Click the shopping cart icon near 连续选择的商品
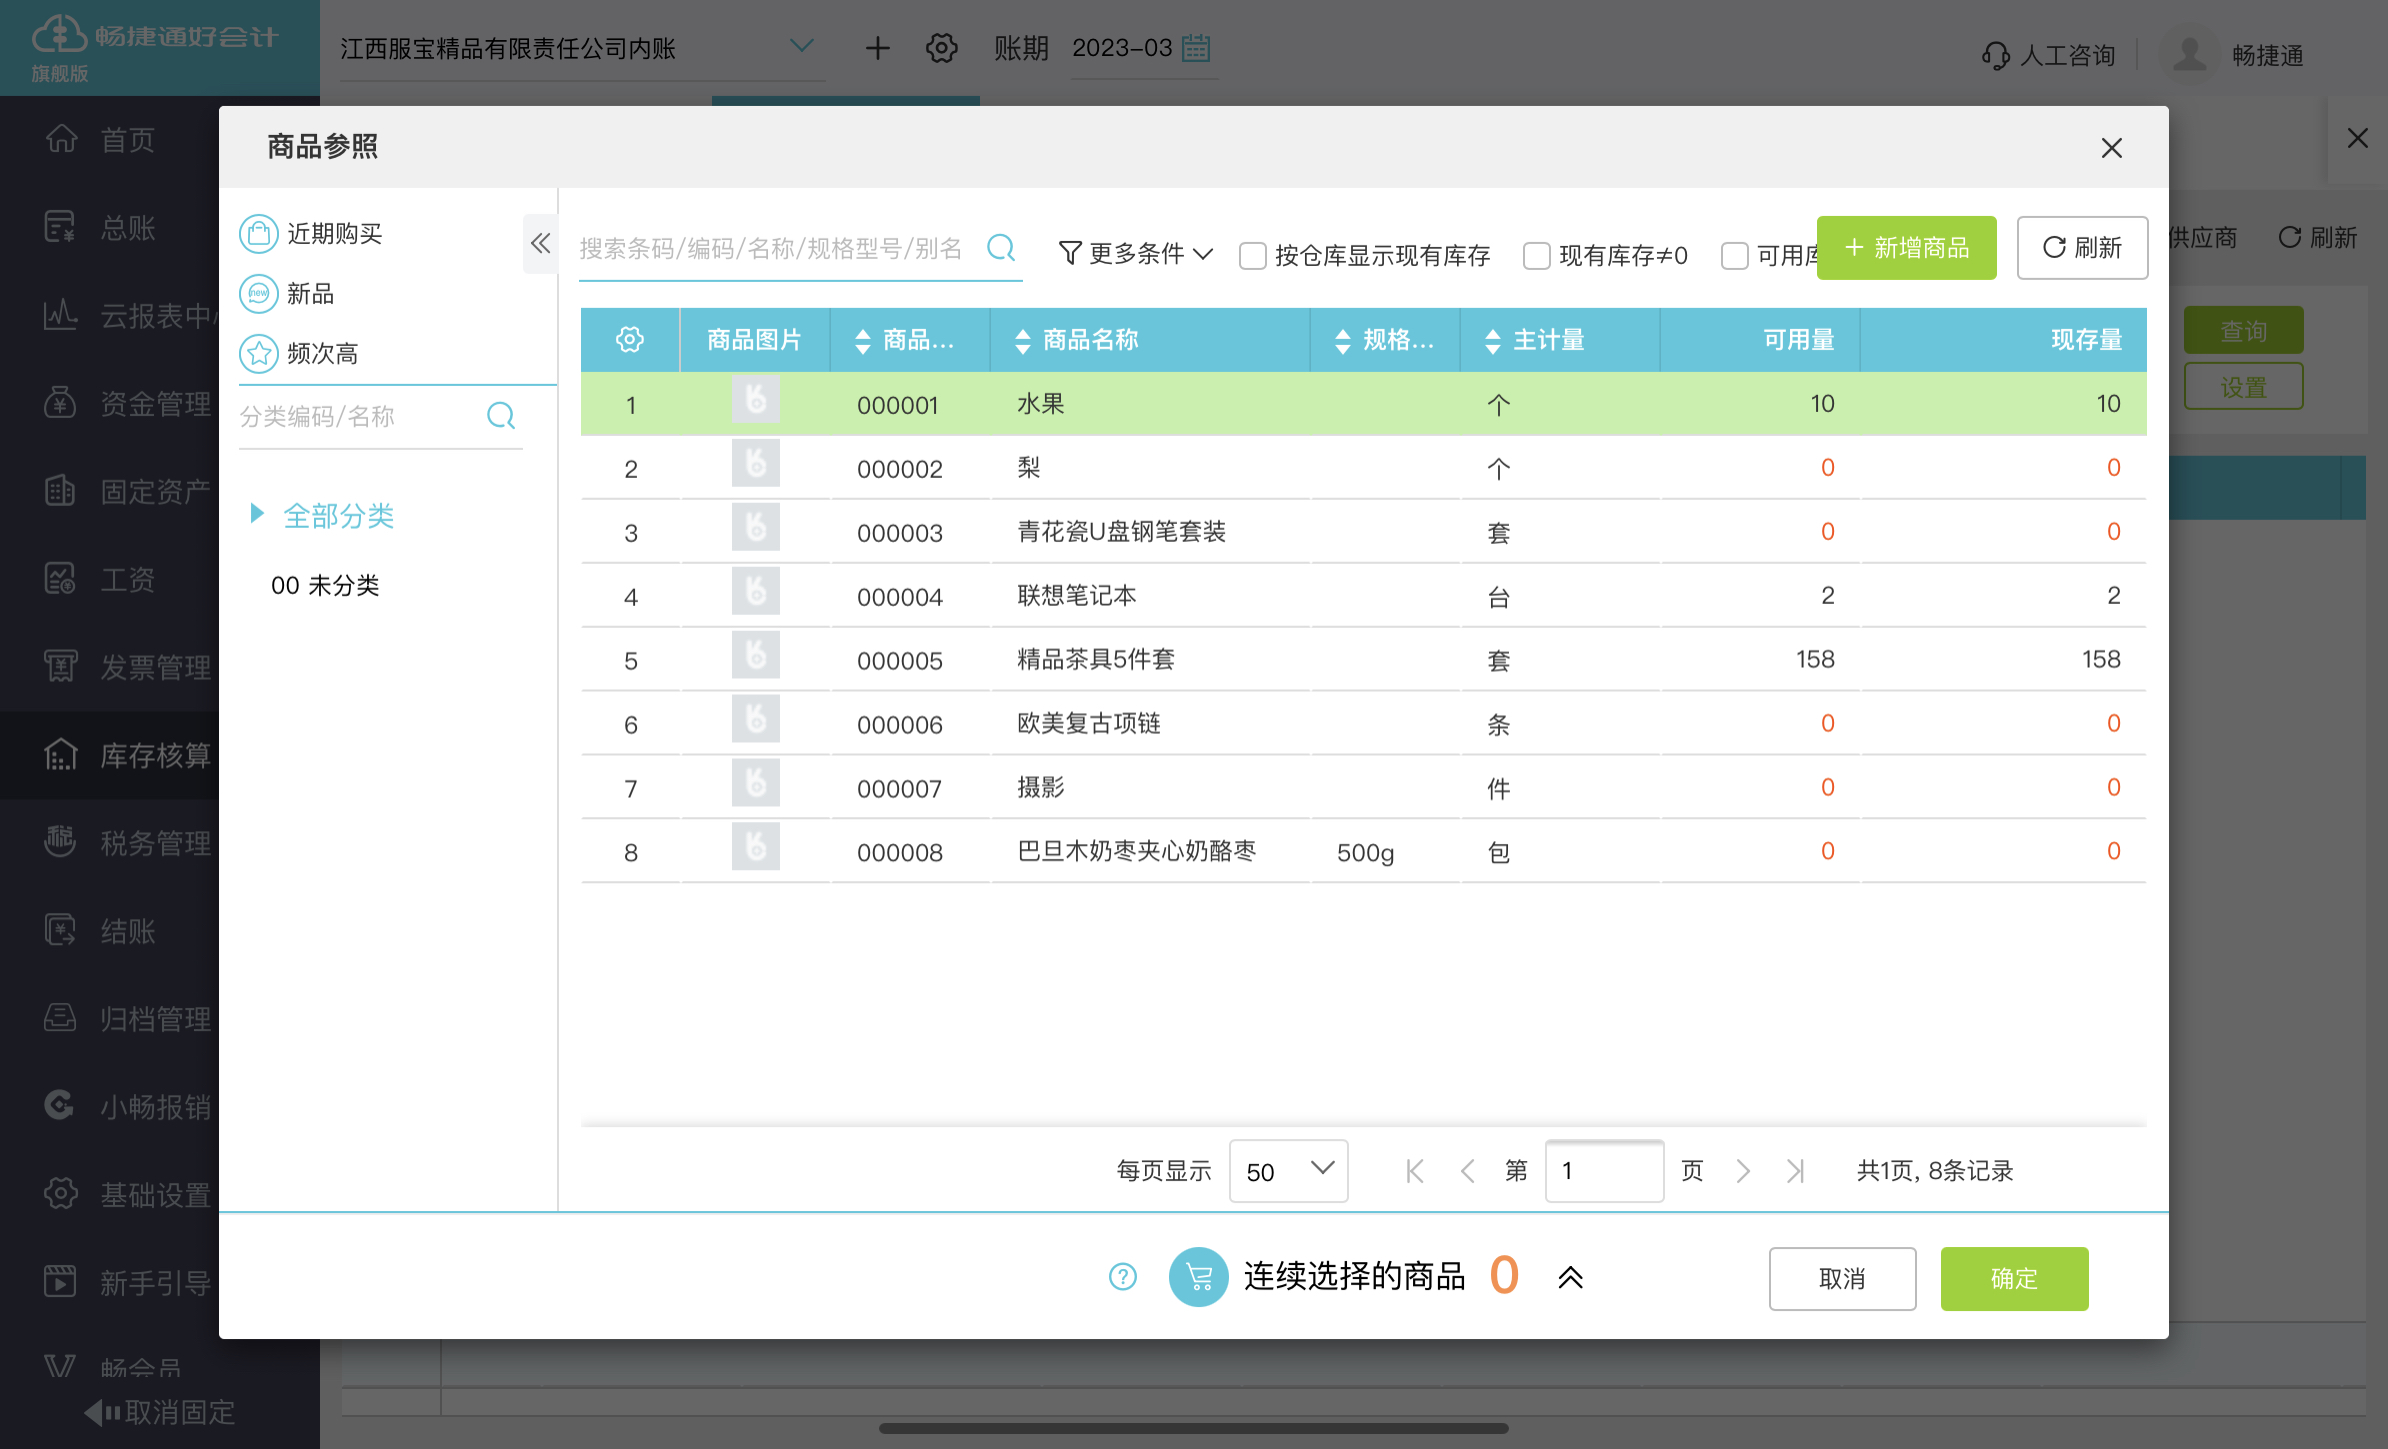The image size is (2388, 1449). coord(1197,1277)
